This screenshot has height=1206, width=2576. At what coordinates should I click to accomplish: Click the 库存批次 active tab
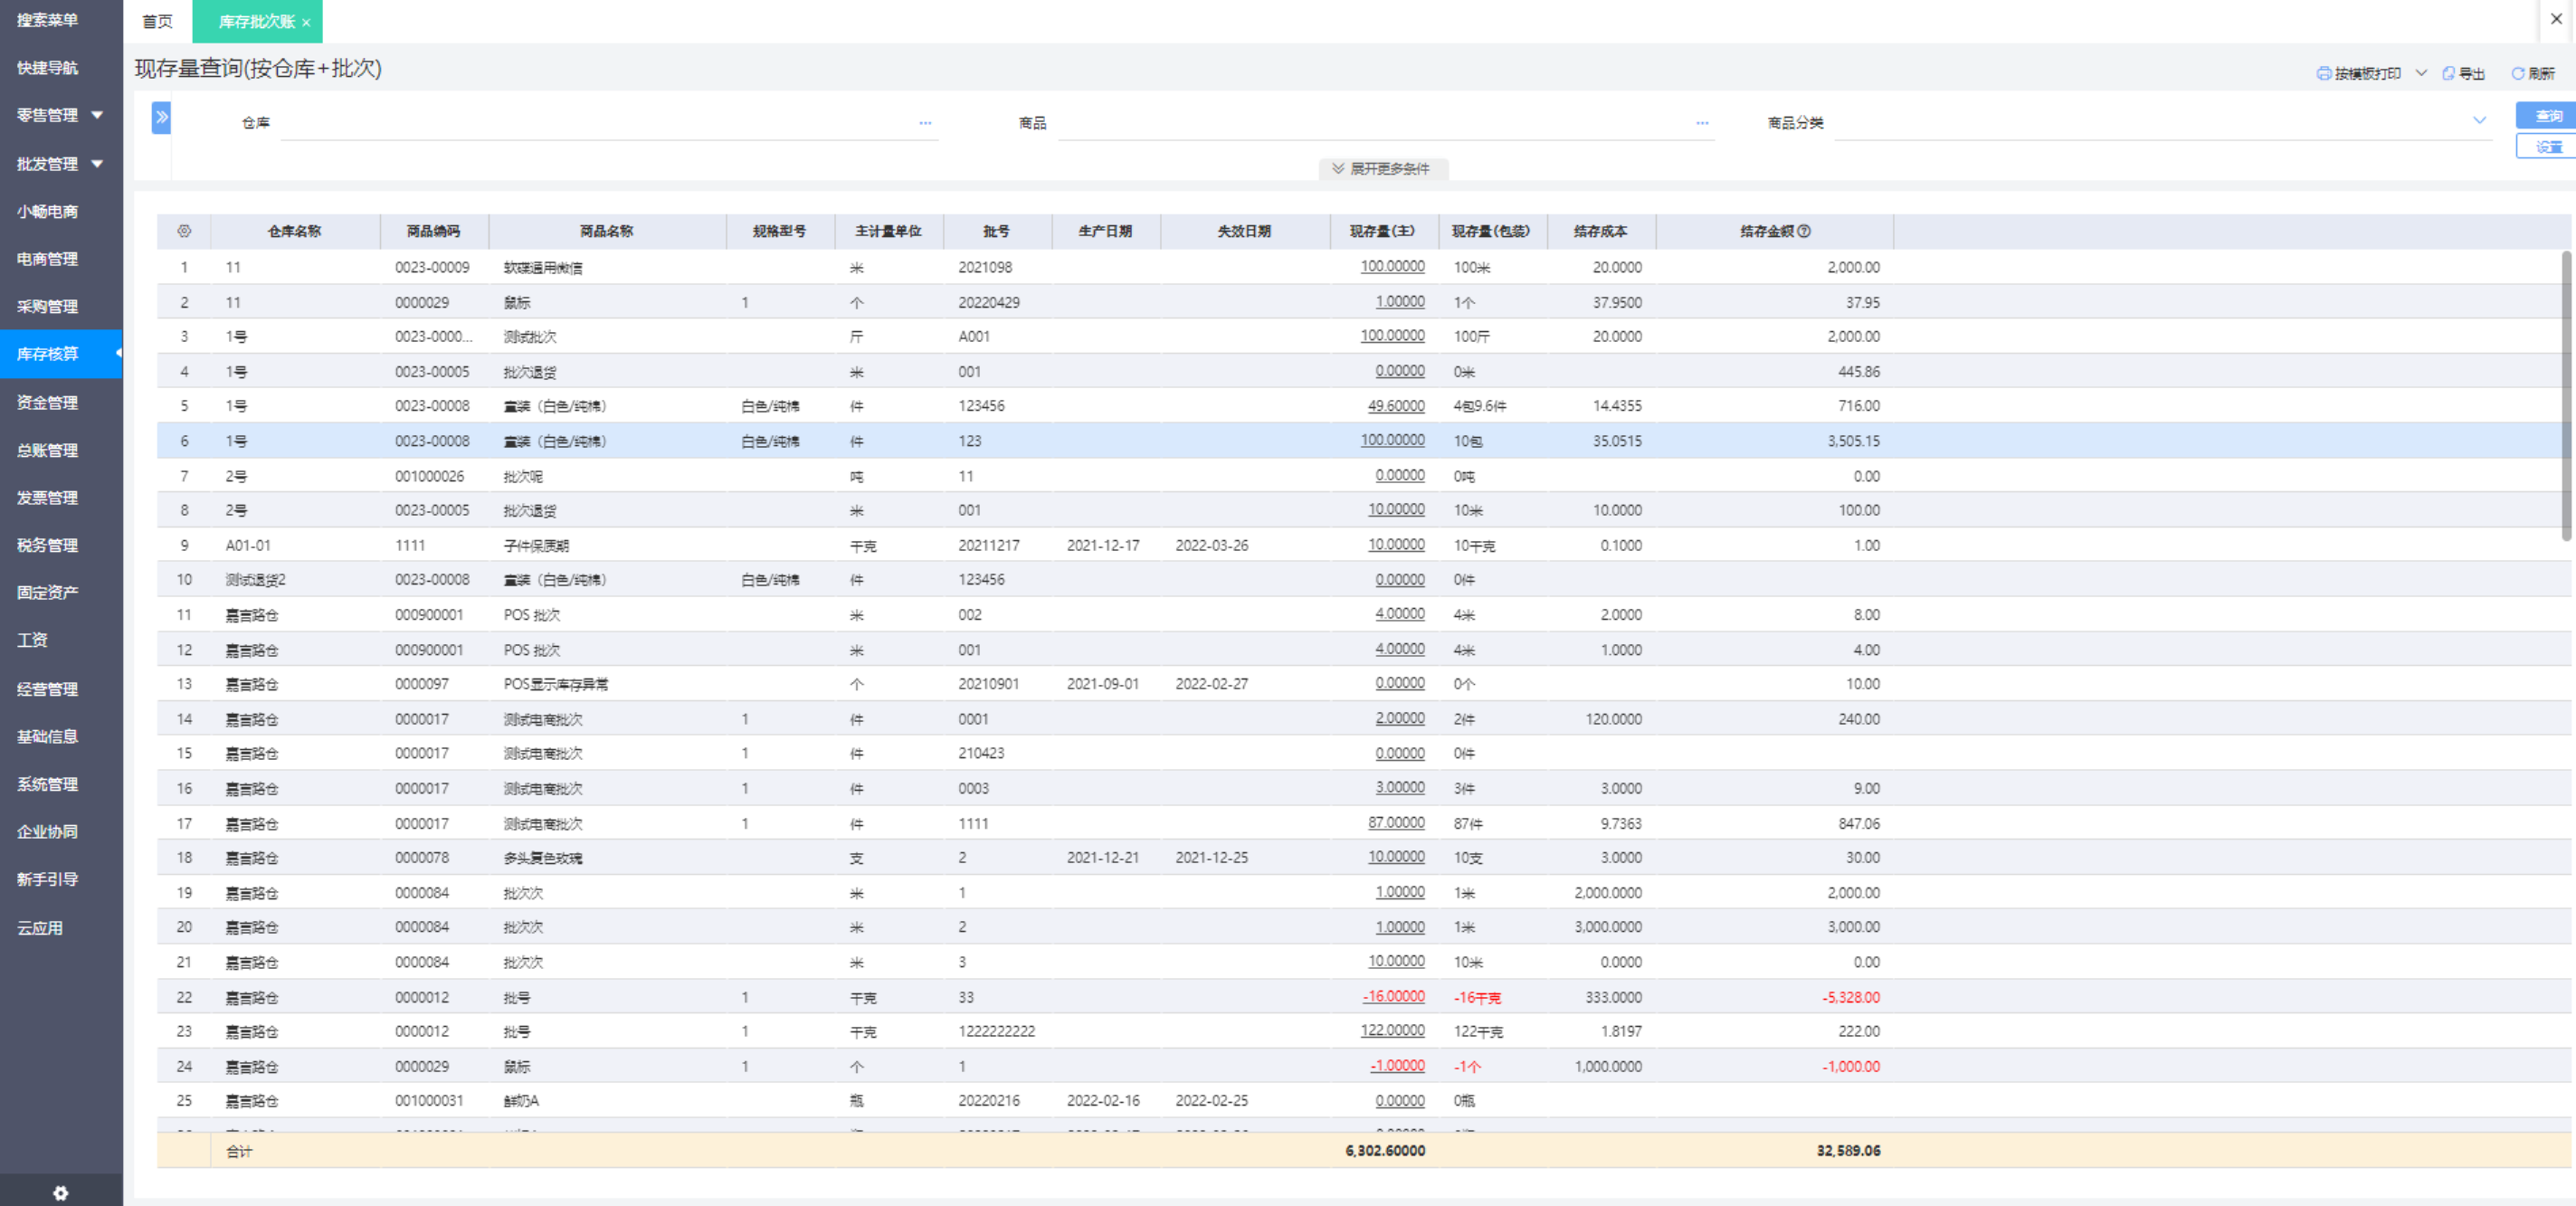tap(253, 22)
